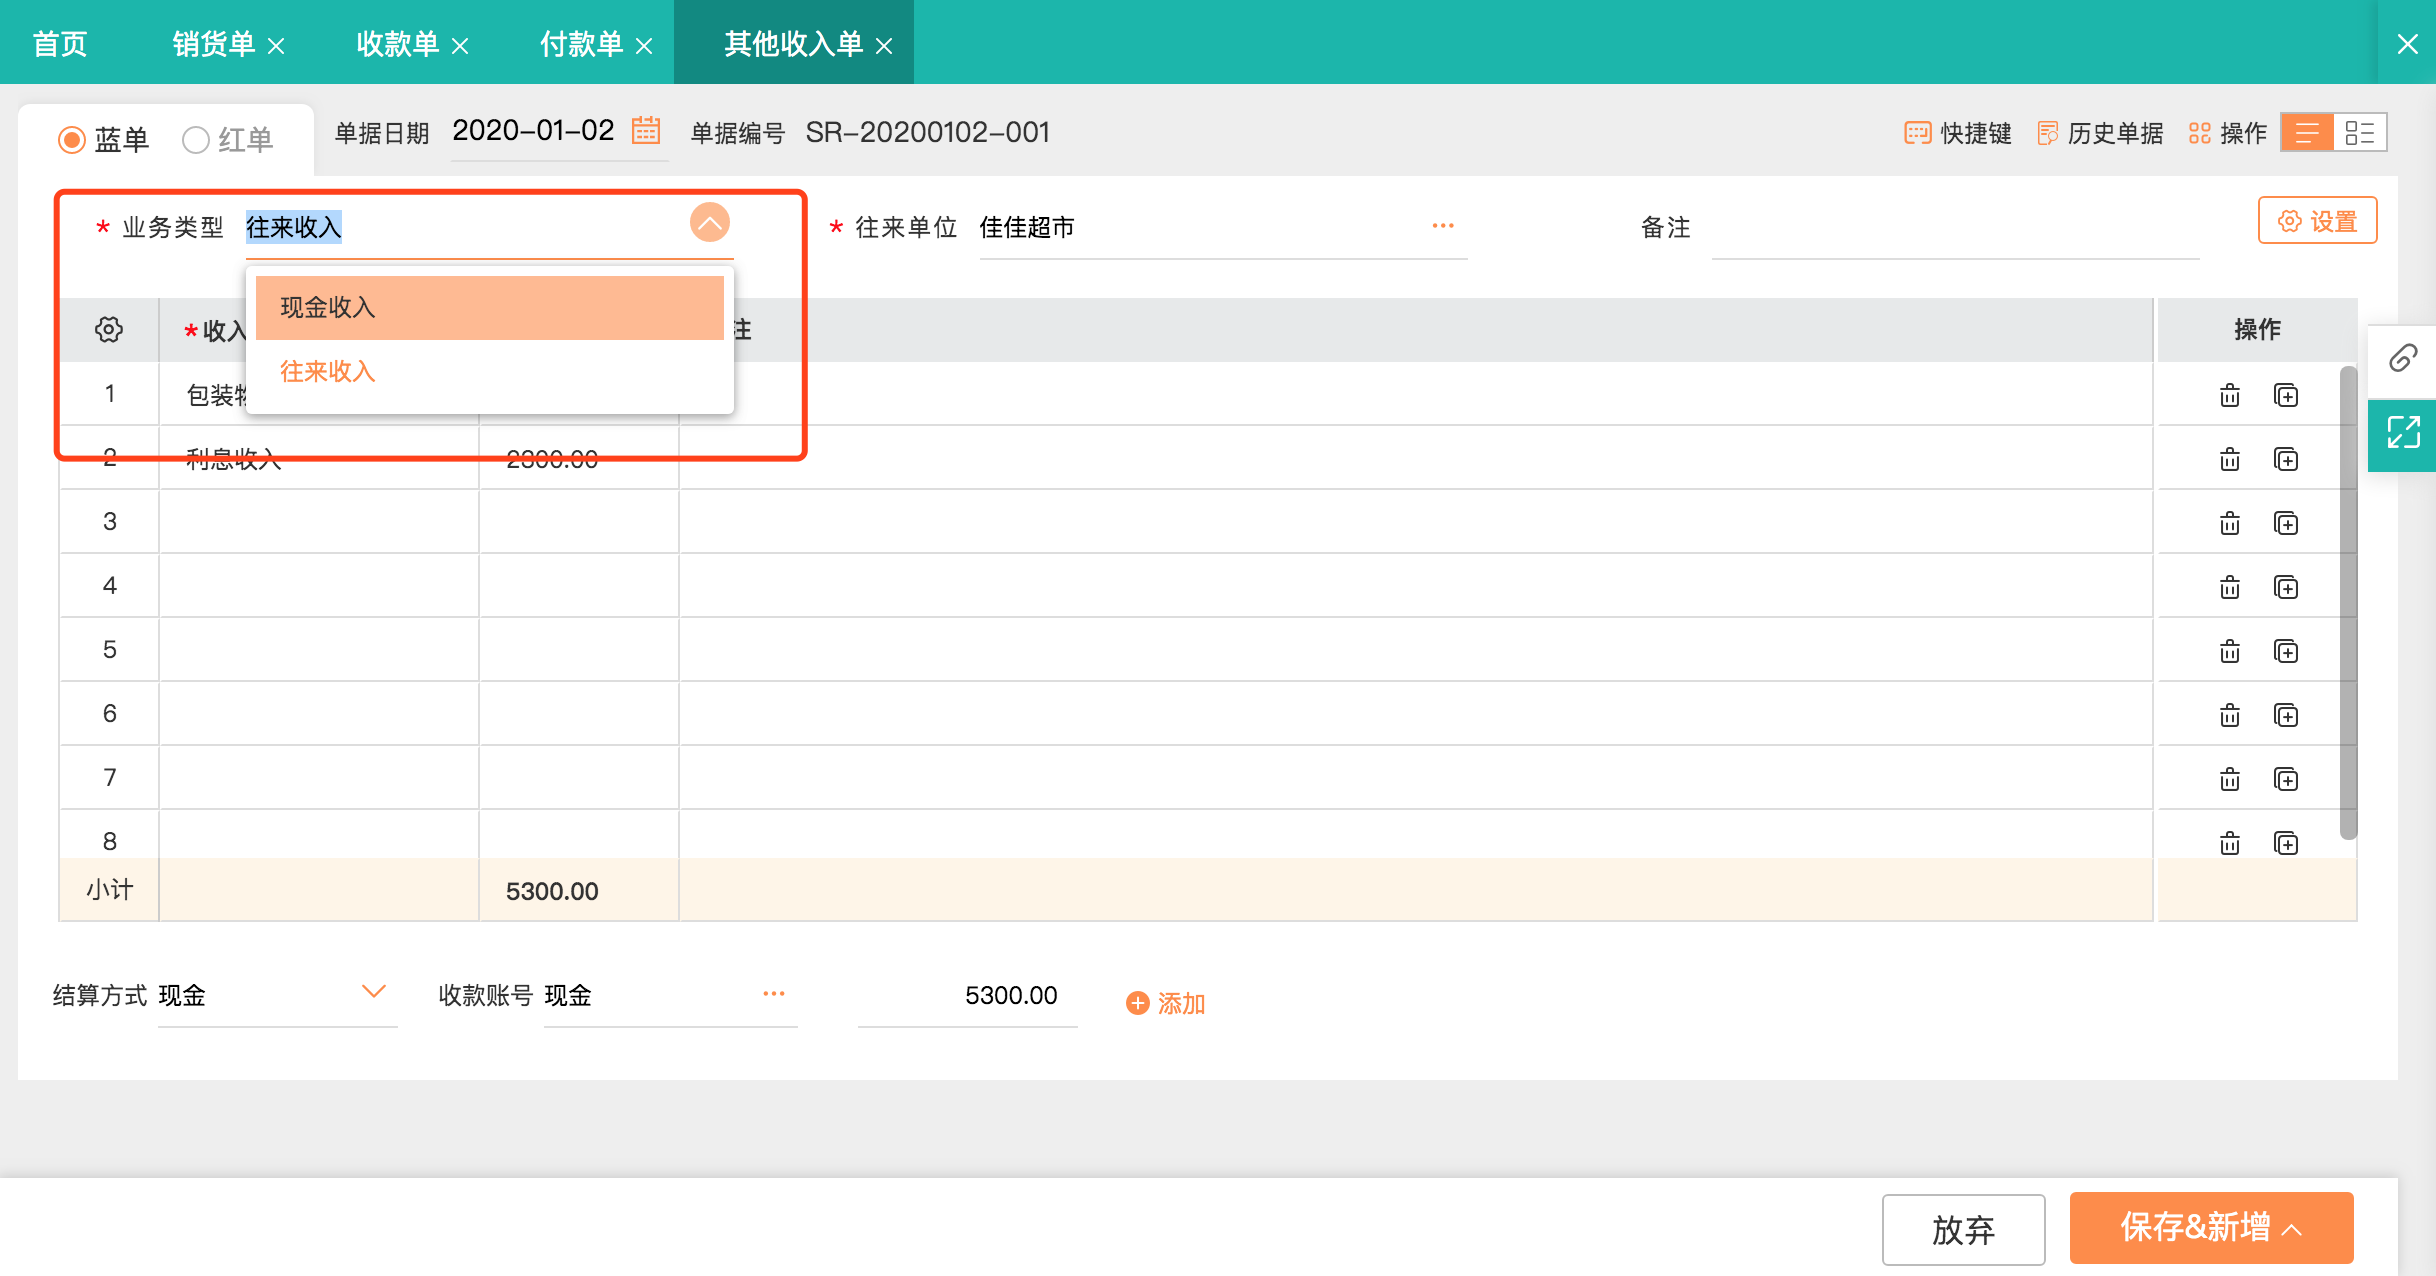This screenshot has height=1276, width=2436.
Task: Click the settings gear icon in table header
Action: [x=110, y=330]
